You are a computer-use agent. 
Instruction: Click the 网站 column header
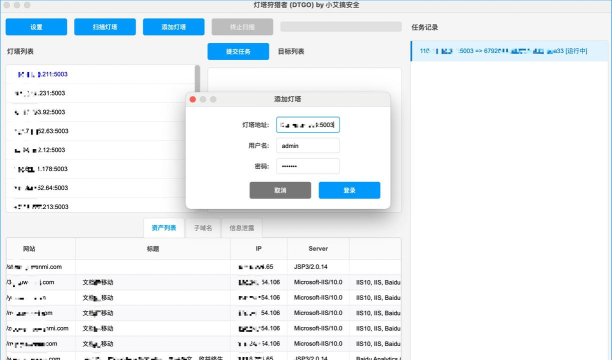tap(41, 249)
